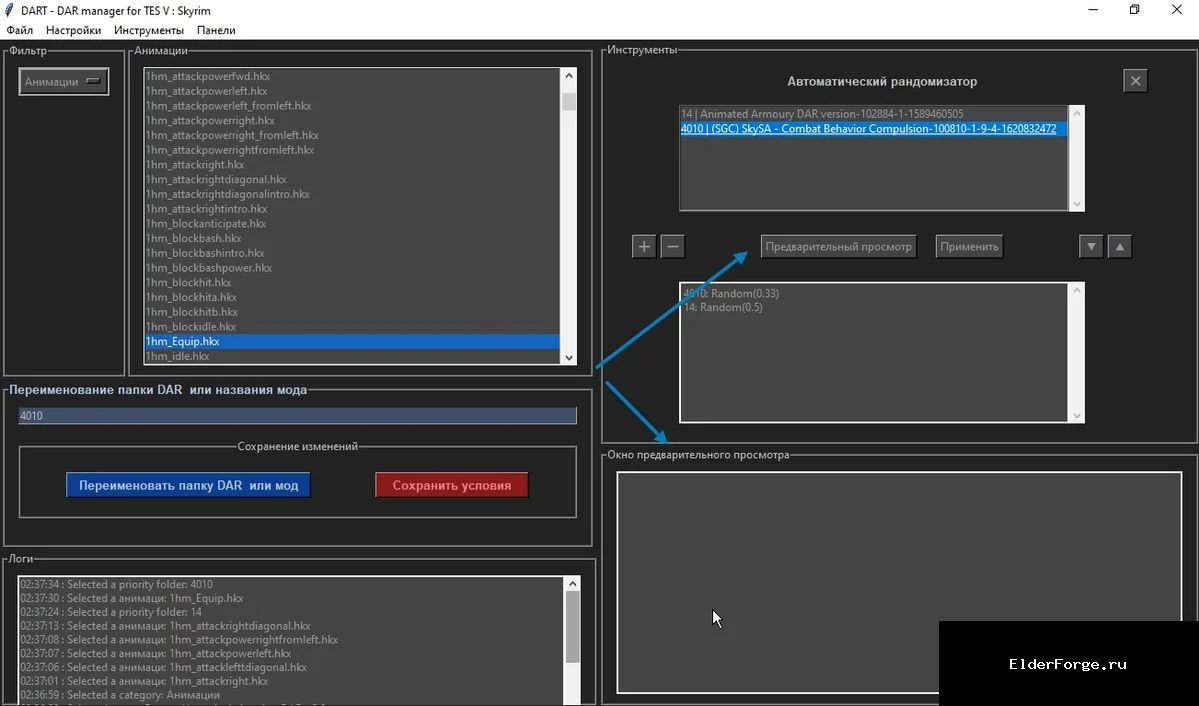Close the automatic randomizer tool panel

1134,81
